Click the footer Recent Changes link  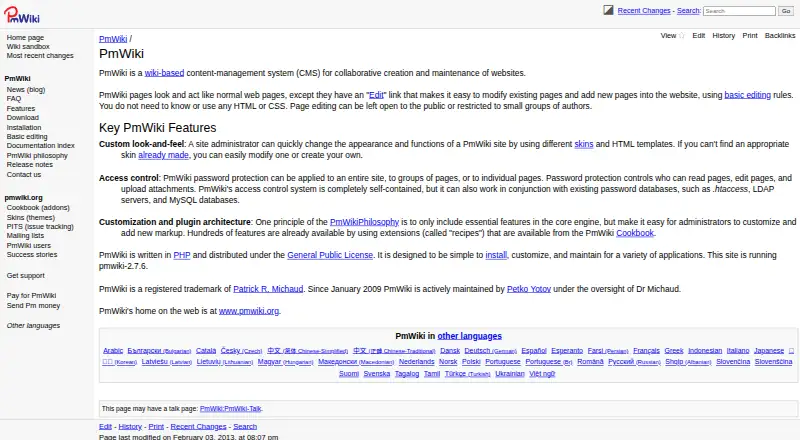[198, 427]
